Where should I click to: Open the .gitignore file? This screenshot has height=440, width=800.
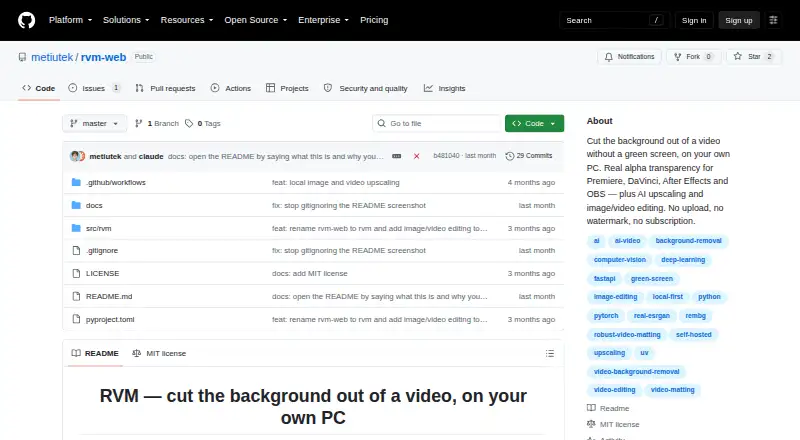coord(102,251)
